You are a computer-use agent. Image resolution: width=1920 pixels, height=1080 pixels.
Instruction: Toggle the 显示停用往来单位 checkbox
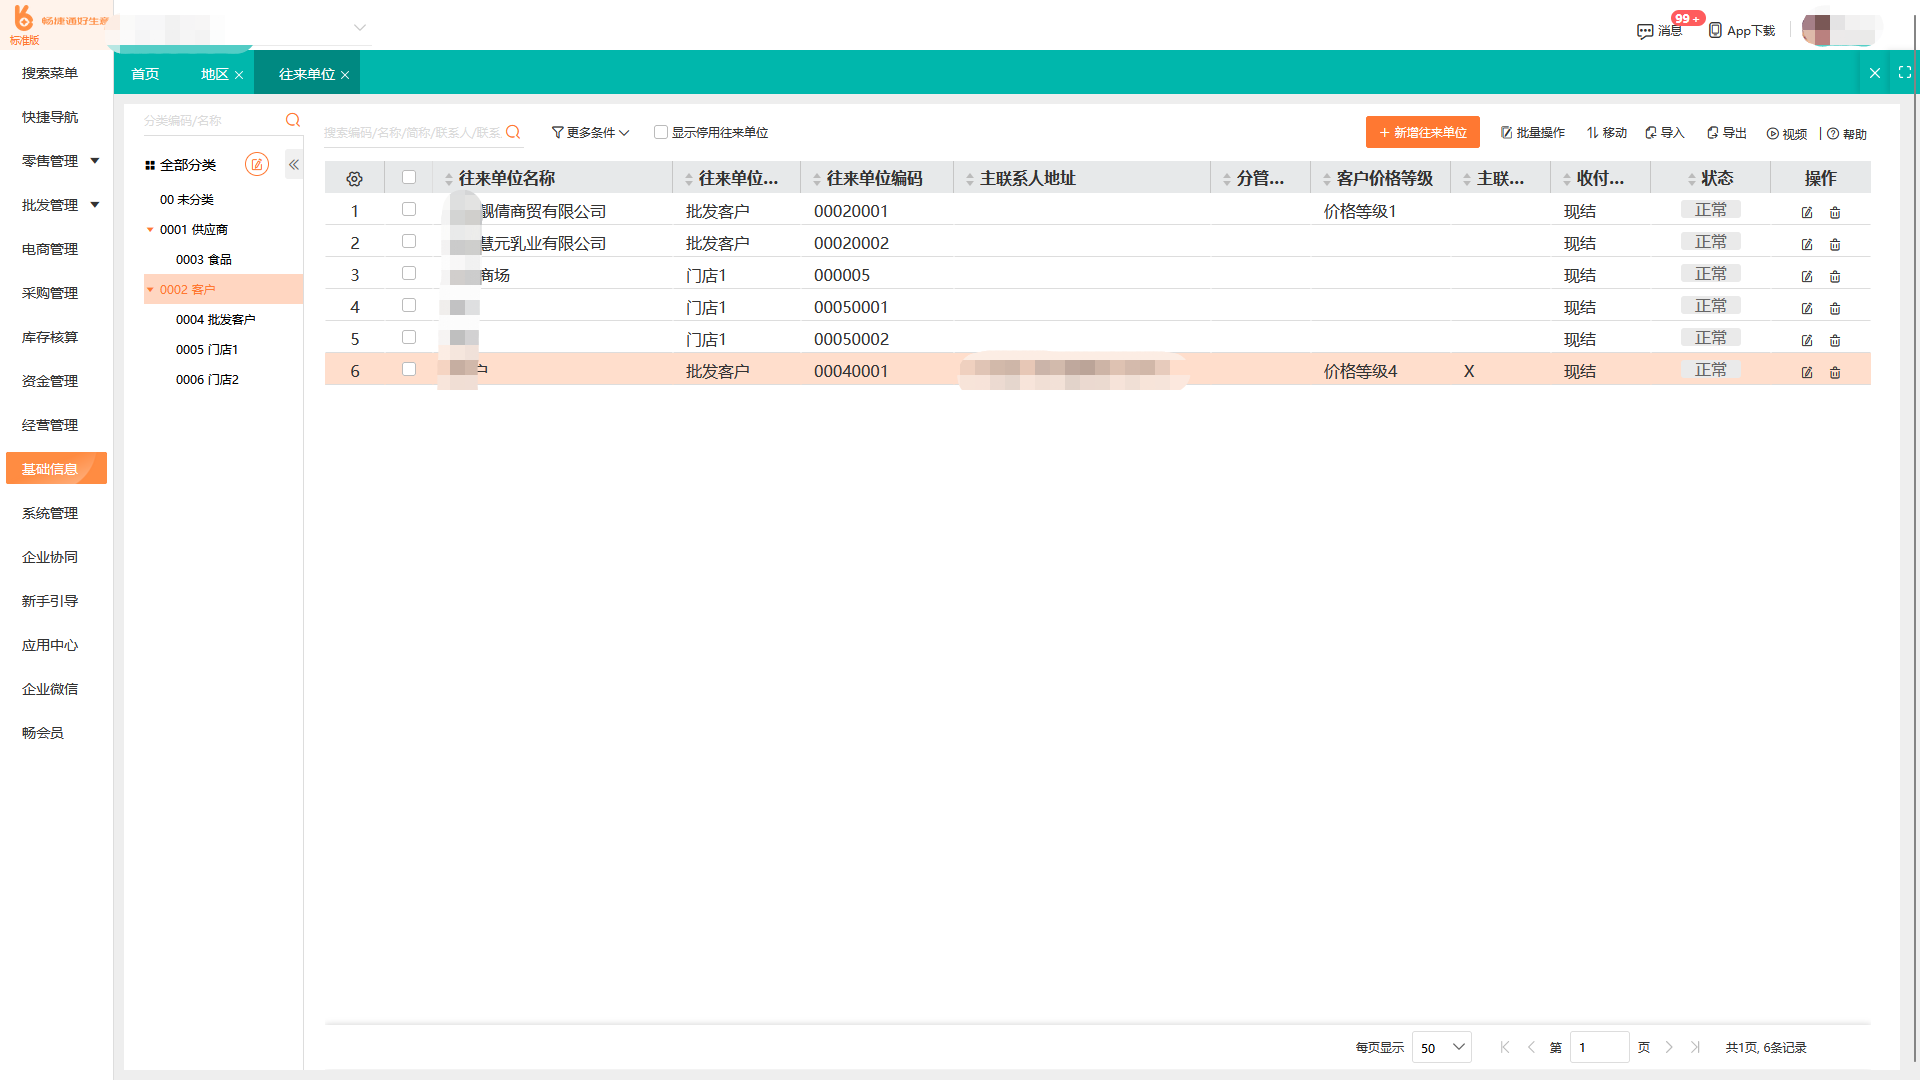click(x=661, y=131)
